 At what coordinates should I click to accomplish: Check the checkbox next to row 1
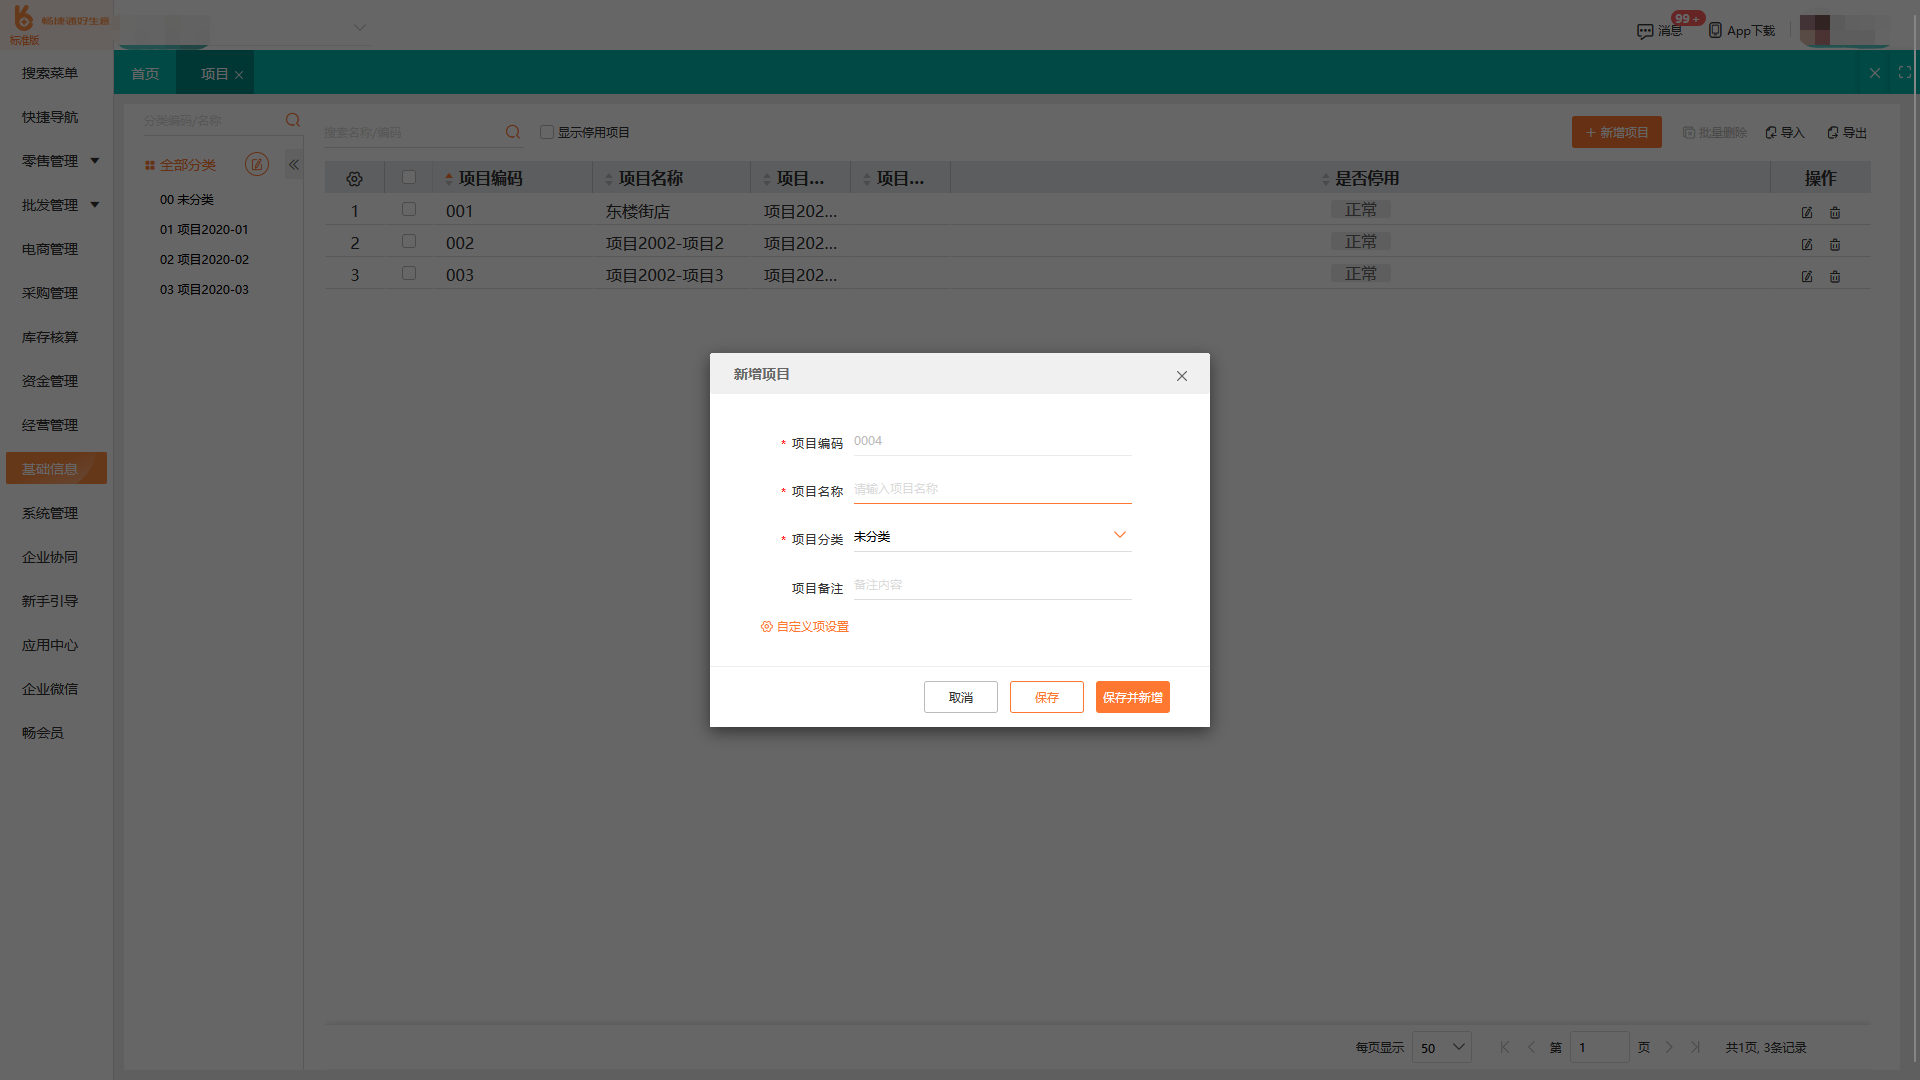pos(409,210)
